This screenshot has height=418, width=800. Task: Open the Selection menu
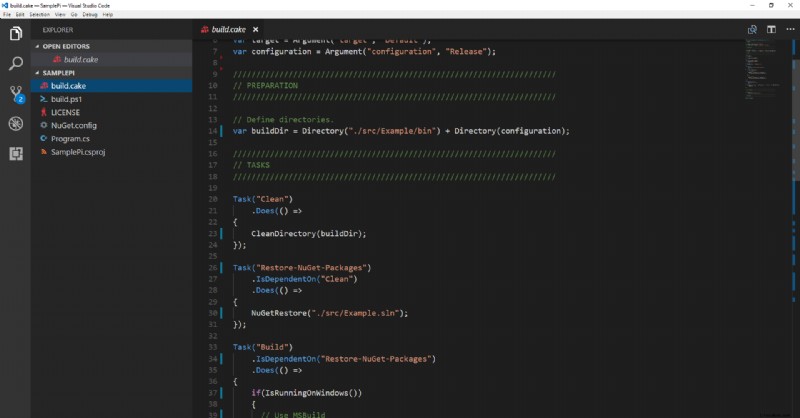click(x=39, y=15)
